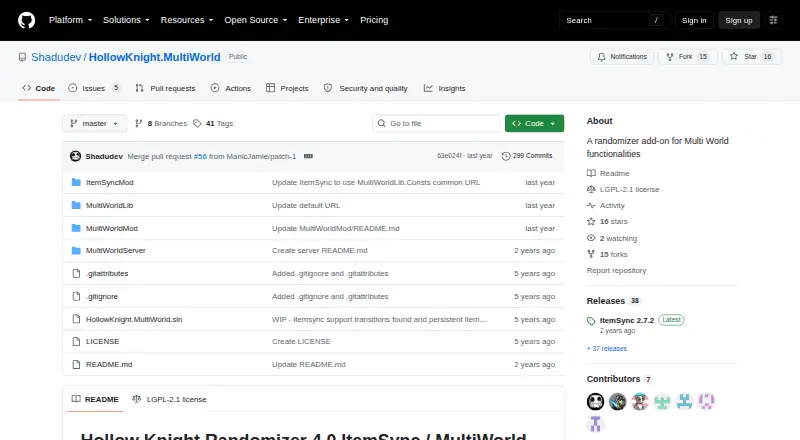Click the MultiWorldLib folder icon
This screenshot has width=800, height=440.
tap(76, 205)
